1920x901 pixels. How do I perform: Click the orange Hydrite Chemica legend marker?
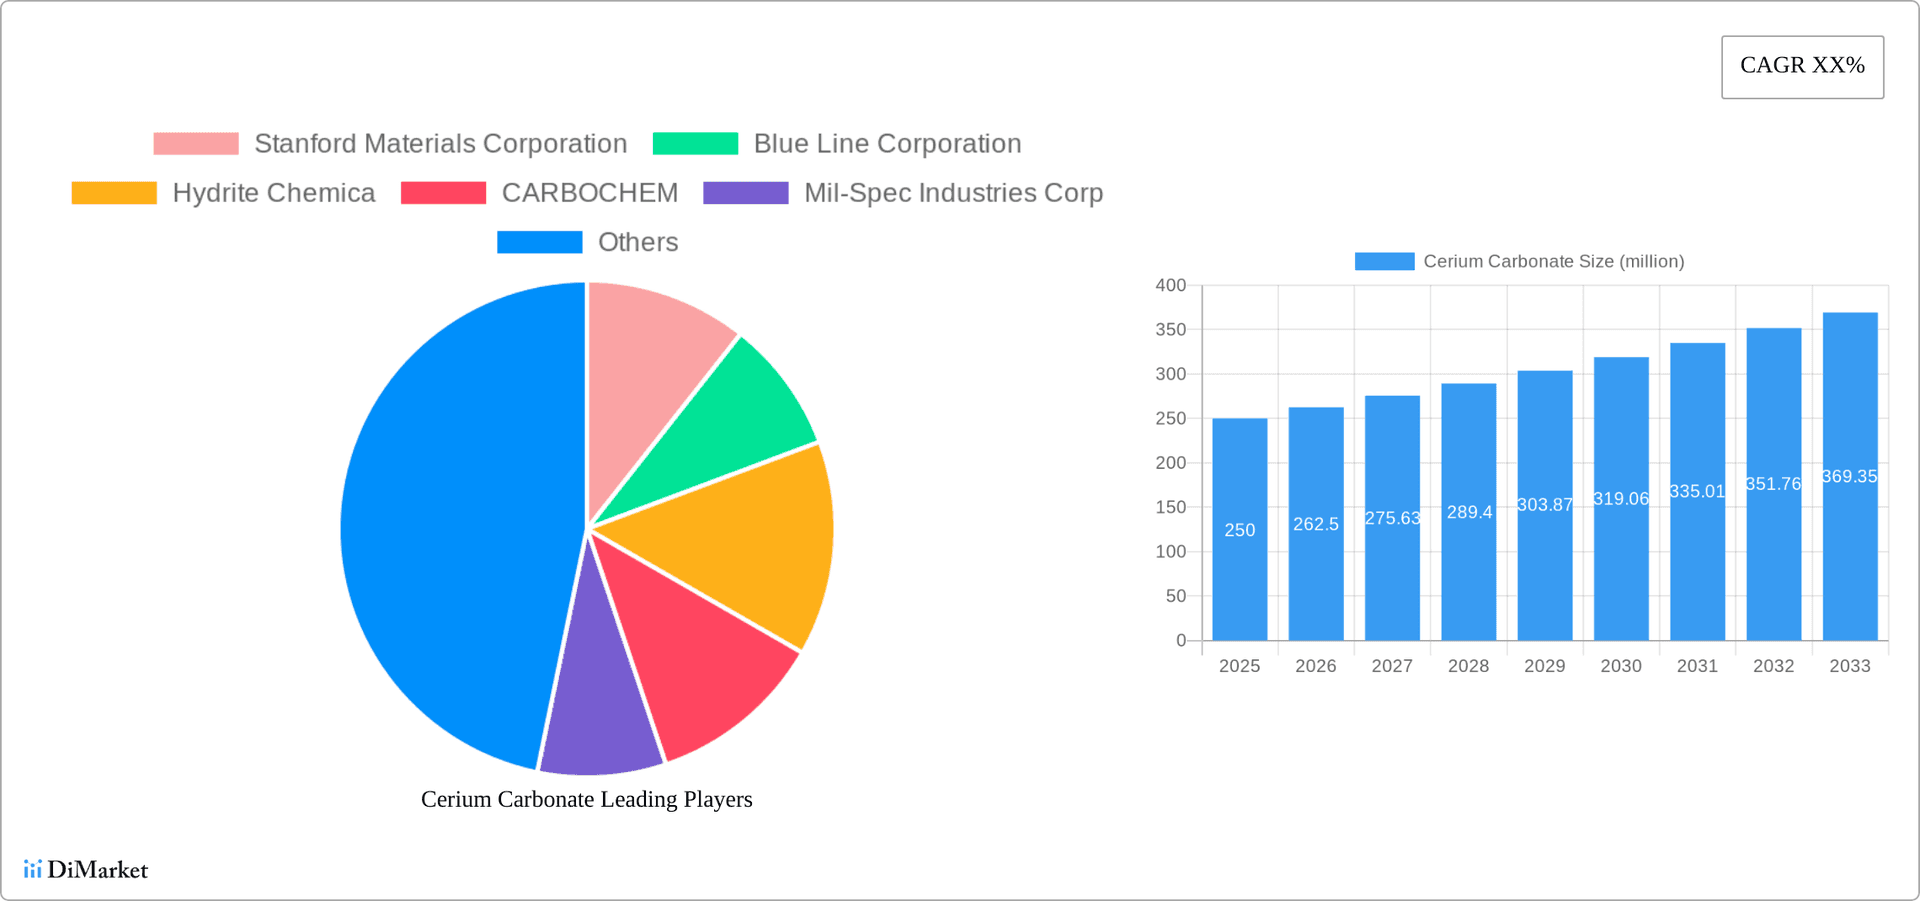[113, 192]
